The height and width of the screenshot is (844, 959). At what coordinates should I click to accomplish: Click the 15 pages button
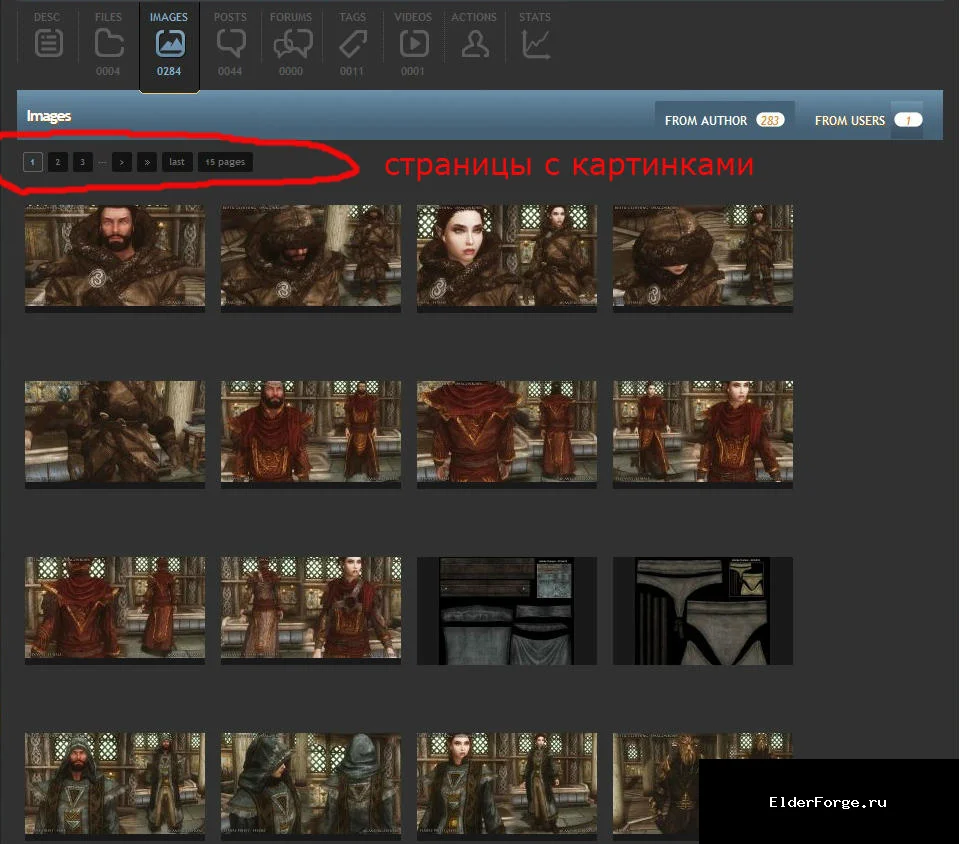[225, 162]
